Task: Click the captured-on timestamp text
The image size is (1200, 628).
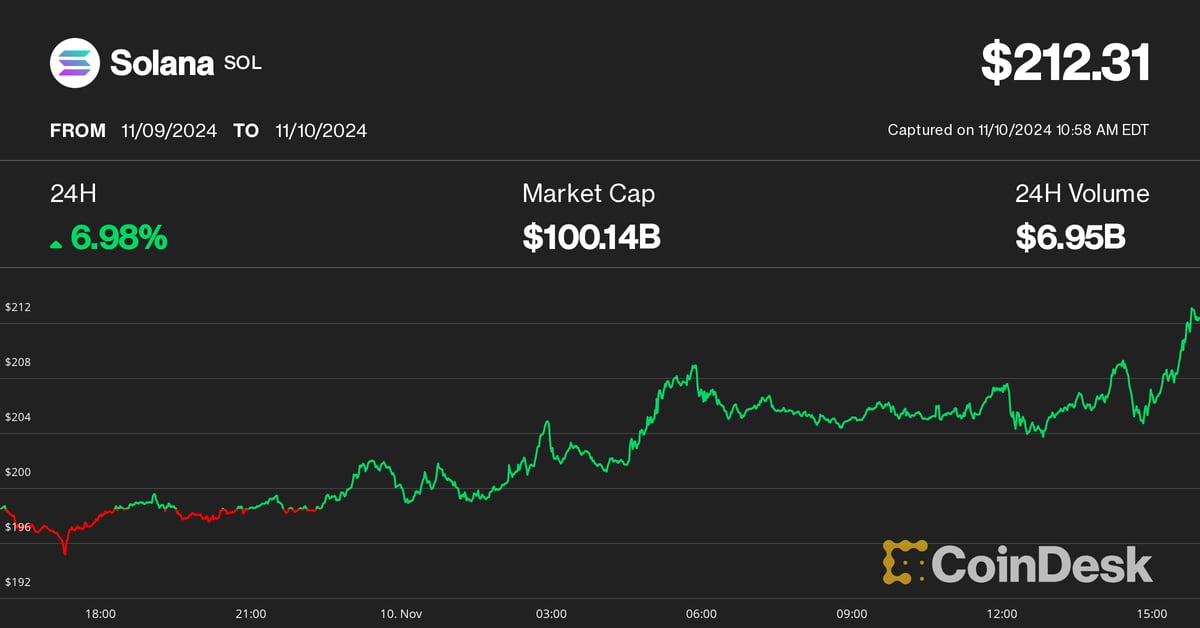Action: tap(1018, 130)
